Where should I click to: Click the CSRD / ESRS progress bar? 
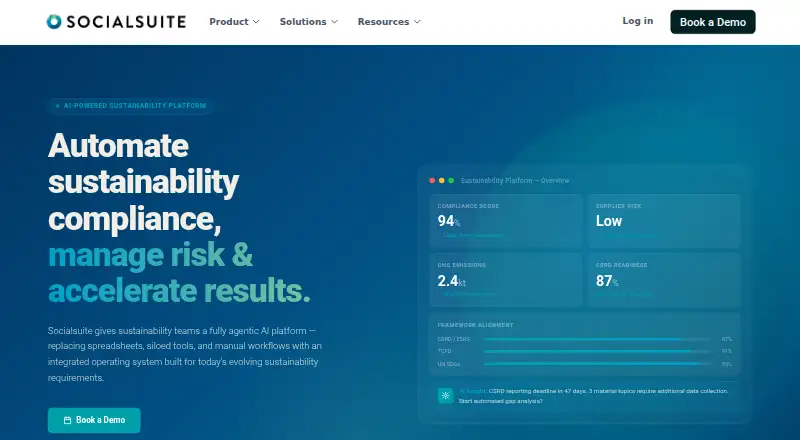(x=597, y=339)
